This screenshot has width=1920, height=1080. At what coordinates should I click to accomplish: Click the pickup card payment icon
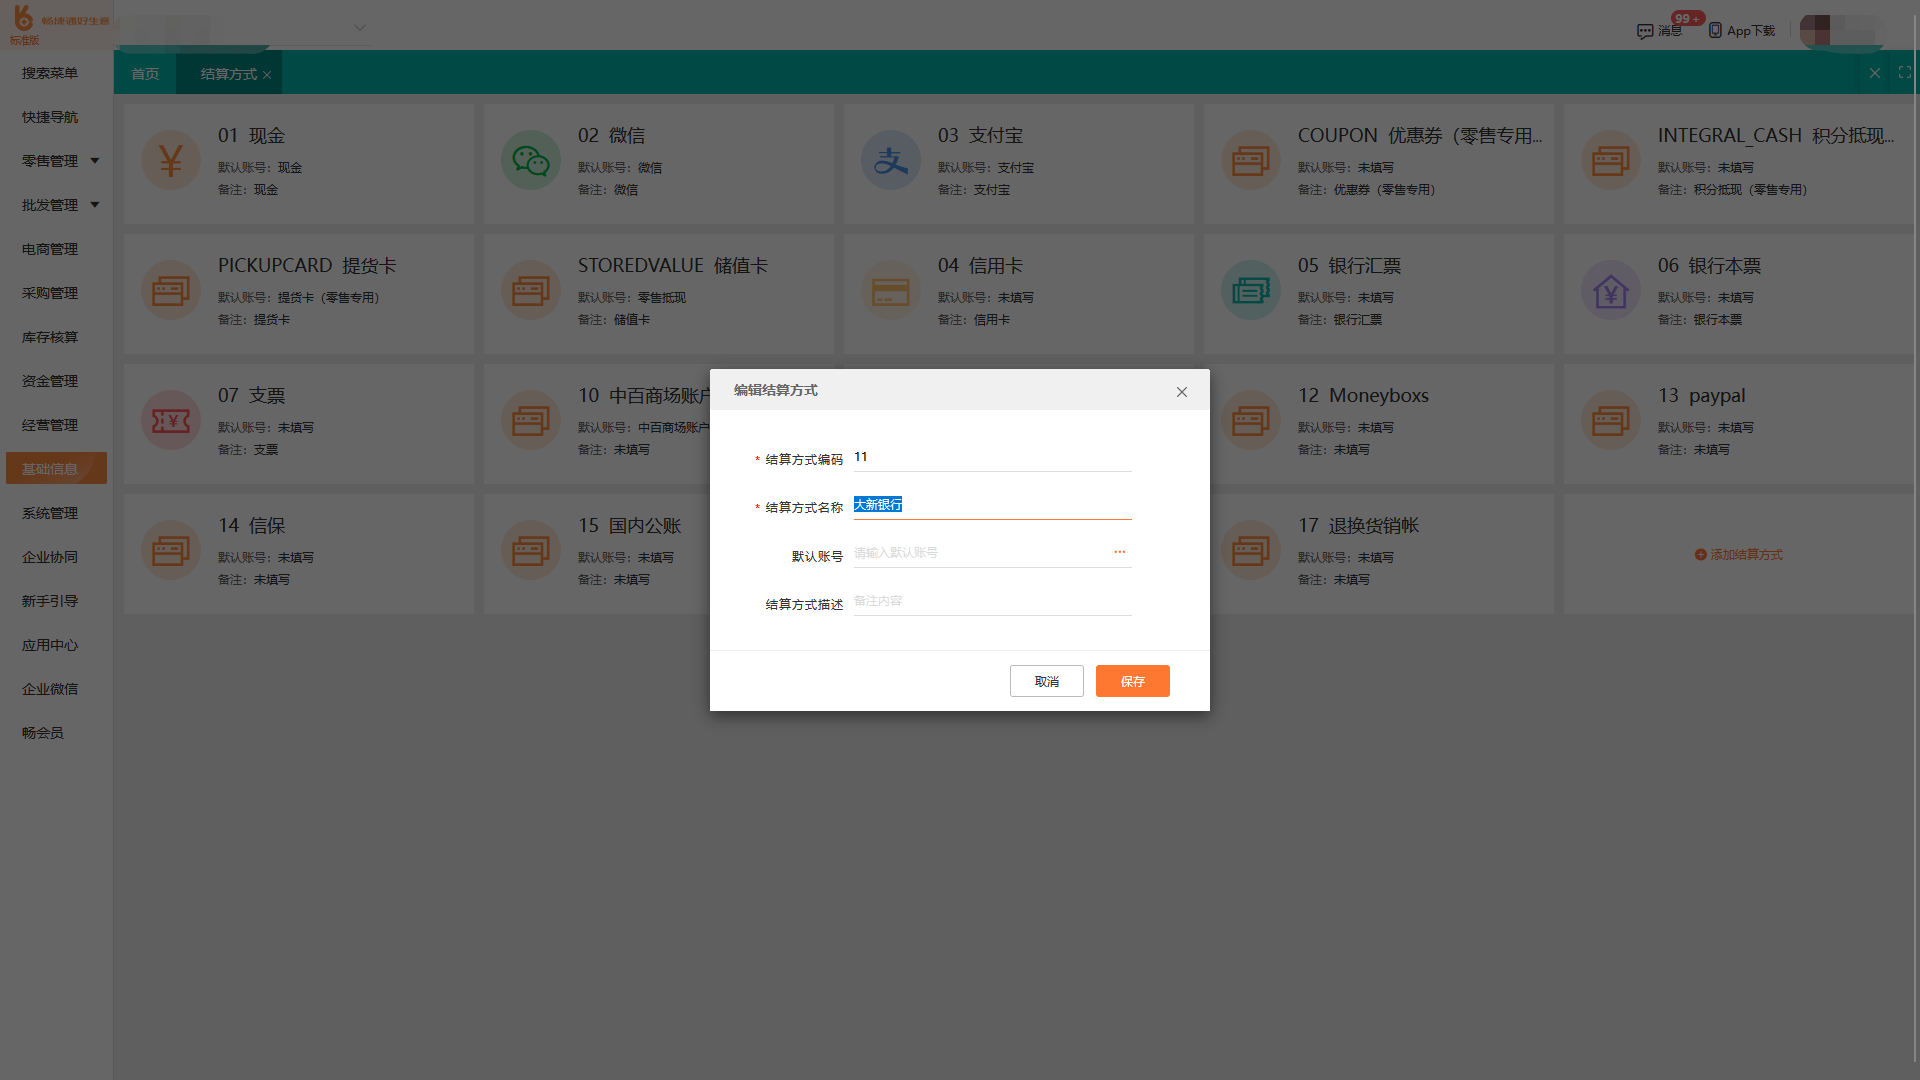pyautogui.click(x=169, y=290)
